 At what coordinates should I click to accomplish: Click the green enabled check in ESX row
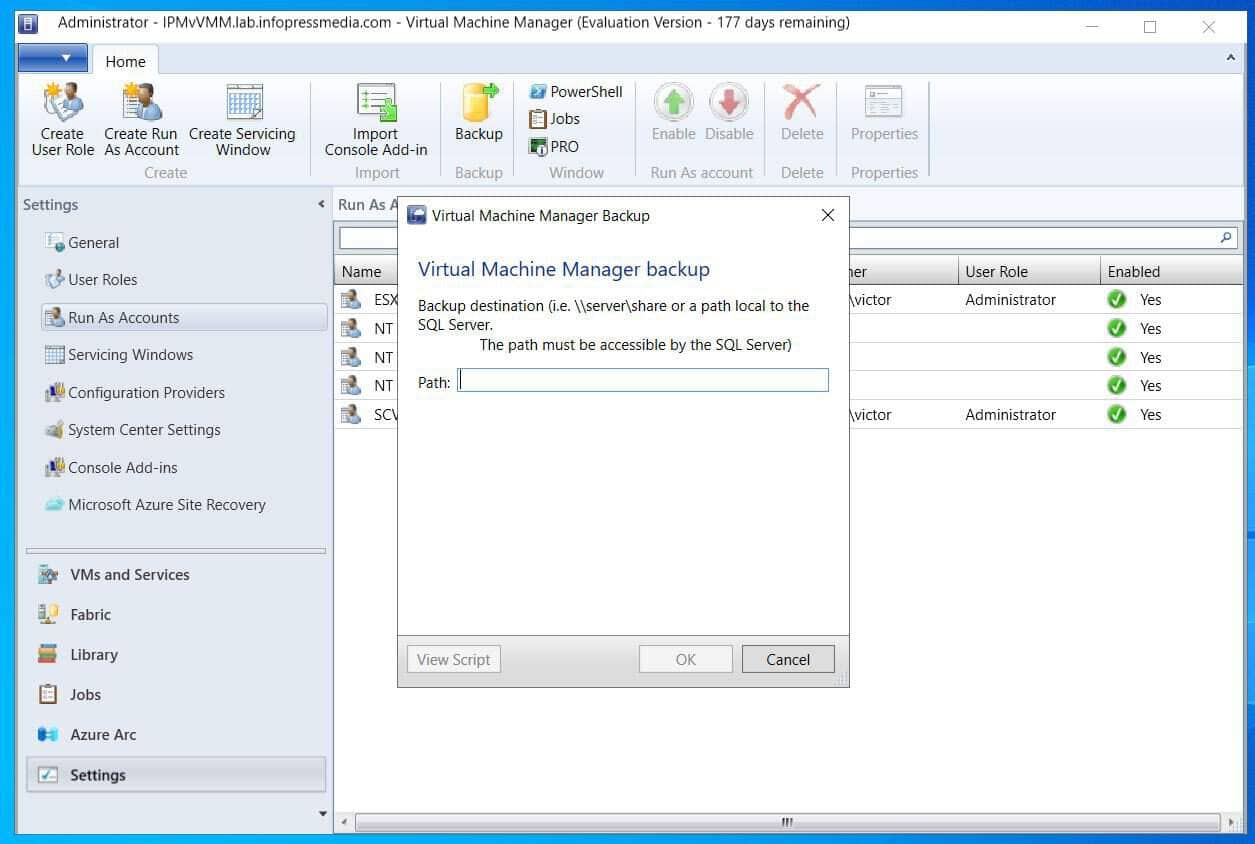tap(1117, 300)
